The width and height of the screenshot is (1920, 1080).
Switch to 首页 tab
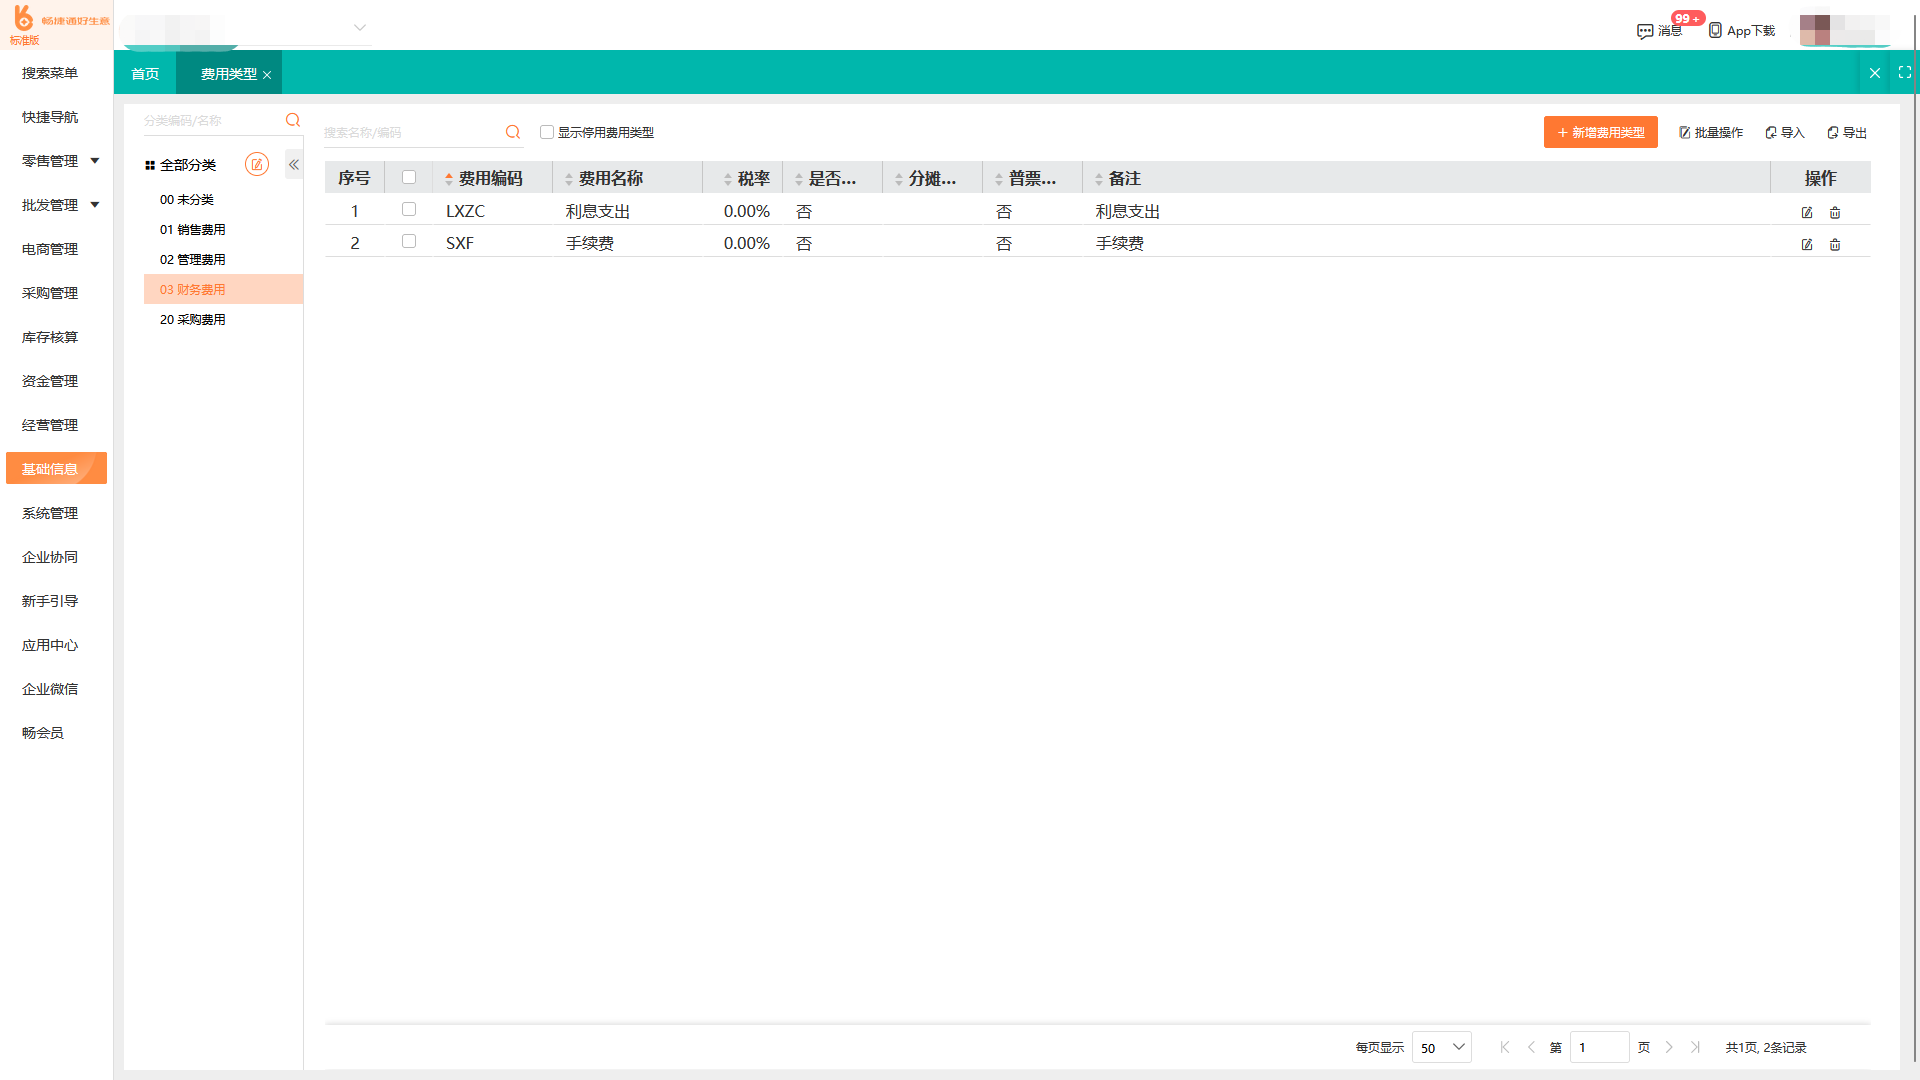click(145, 74)
